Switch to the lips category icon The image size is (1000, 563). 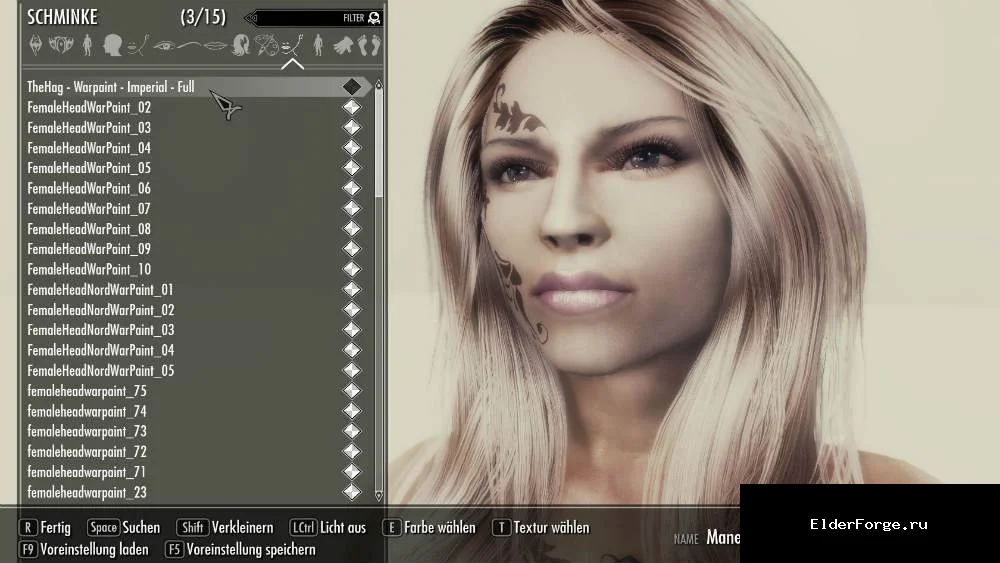(x=216, y=45)
